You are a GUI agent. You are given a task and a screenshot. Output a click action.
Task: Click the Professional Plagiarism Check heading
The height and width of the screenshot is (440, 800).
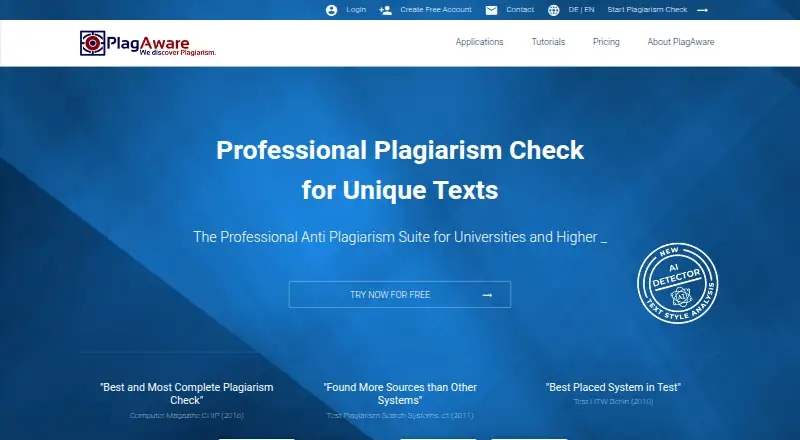pyautogui.click(x=400, y=170)
